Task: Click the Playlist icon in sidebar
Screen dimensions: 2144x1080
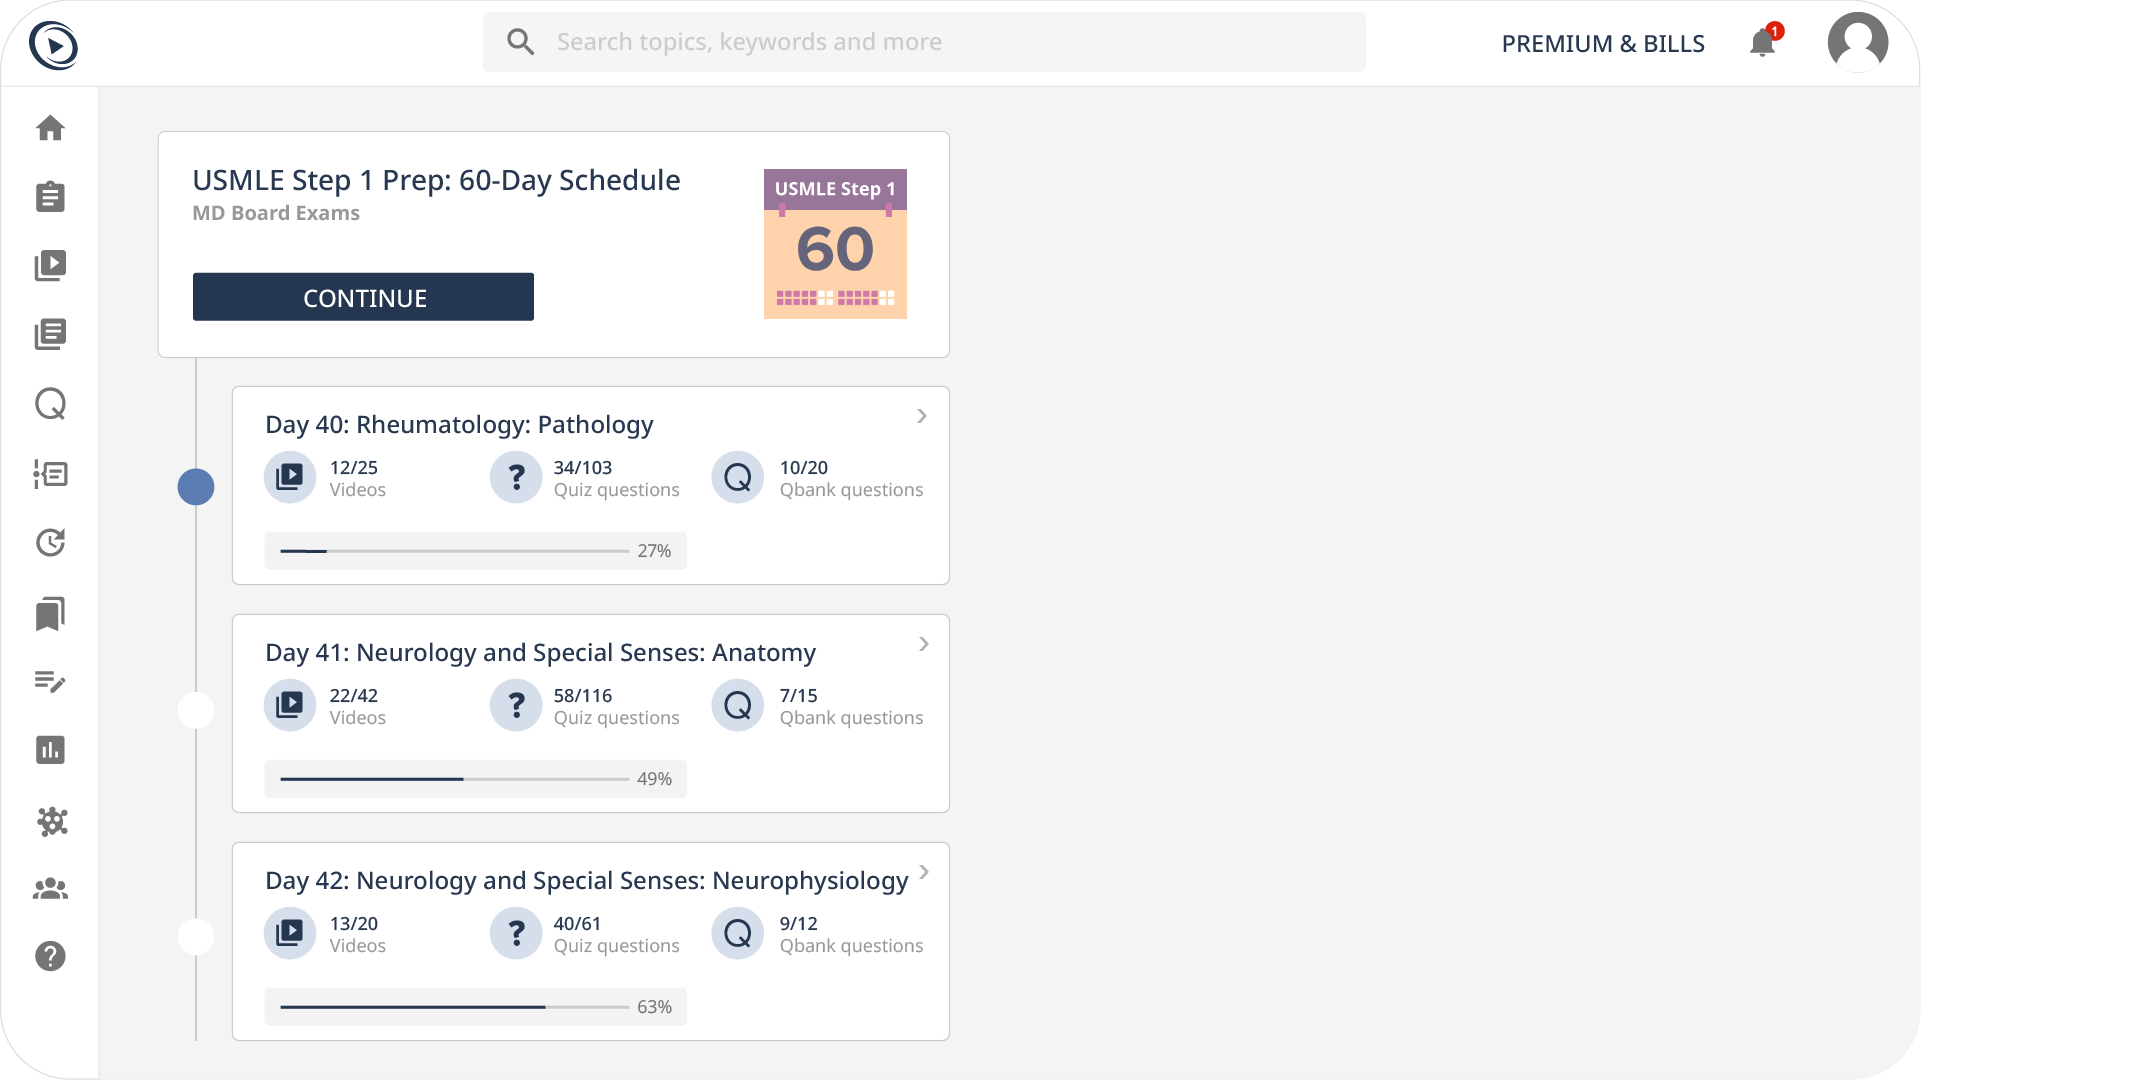Action: (x=50, y=266)
